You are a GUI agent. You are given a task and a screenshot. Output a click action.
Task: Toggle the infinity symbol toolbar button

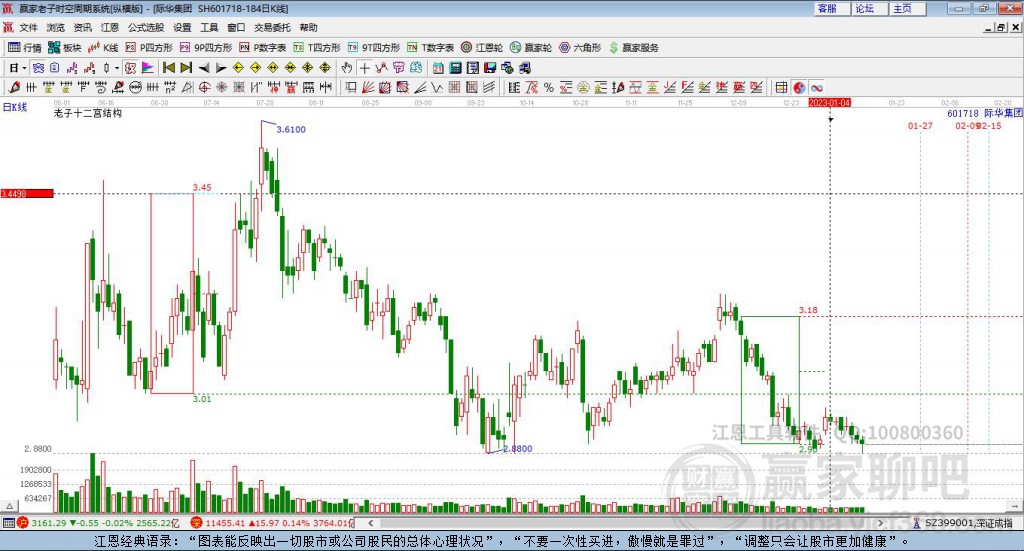pyautogui.click(x=816, y=88)
